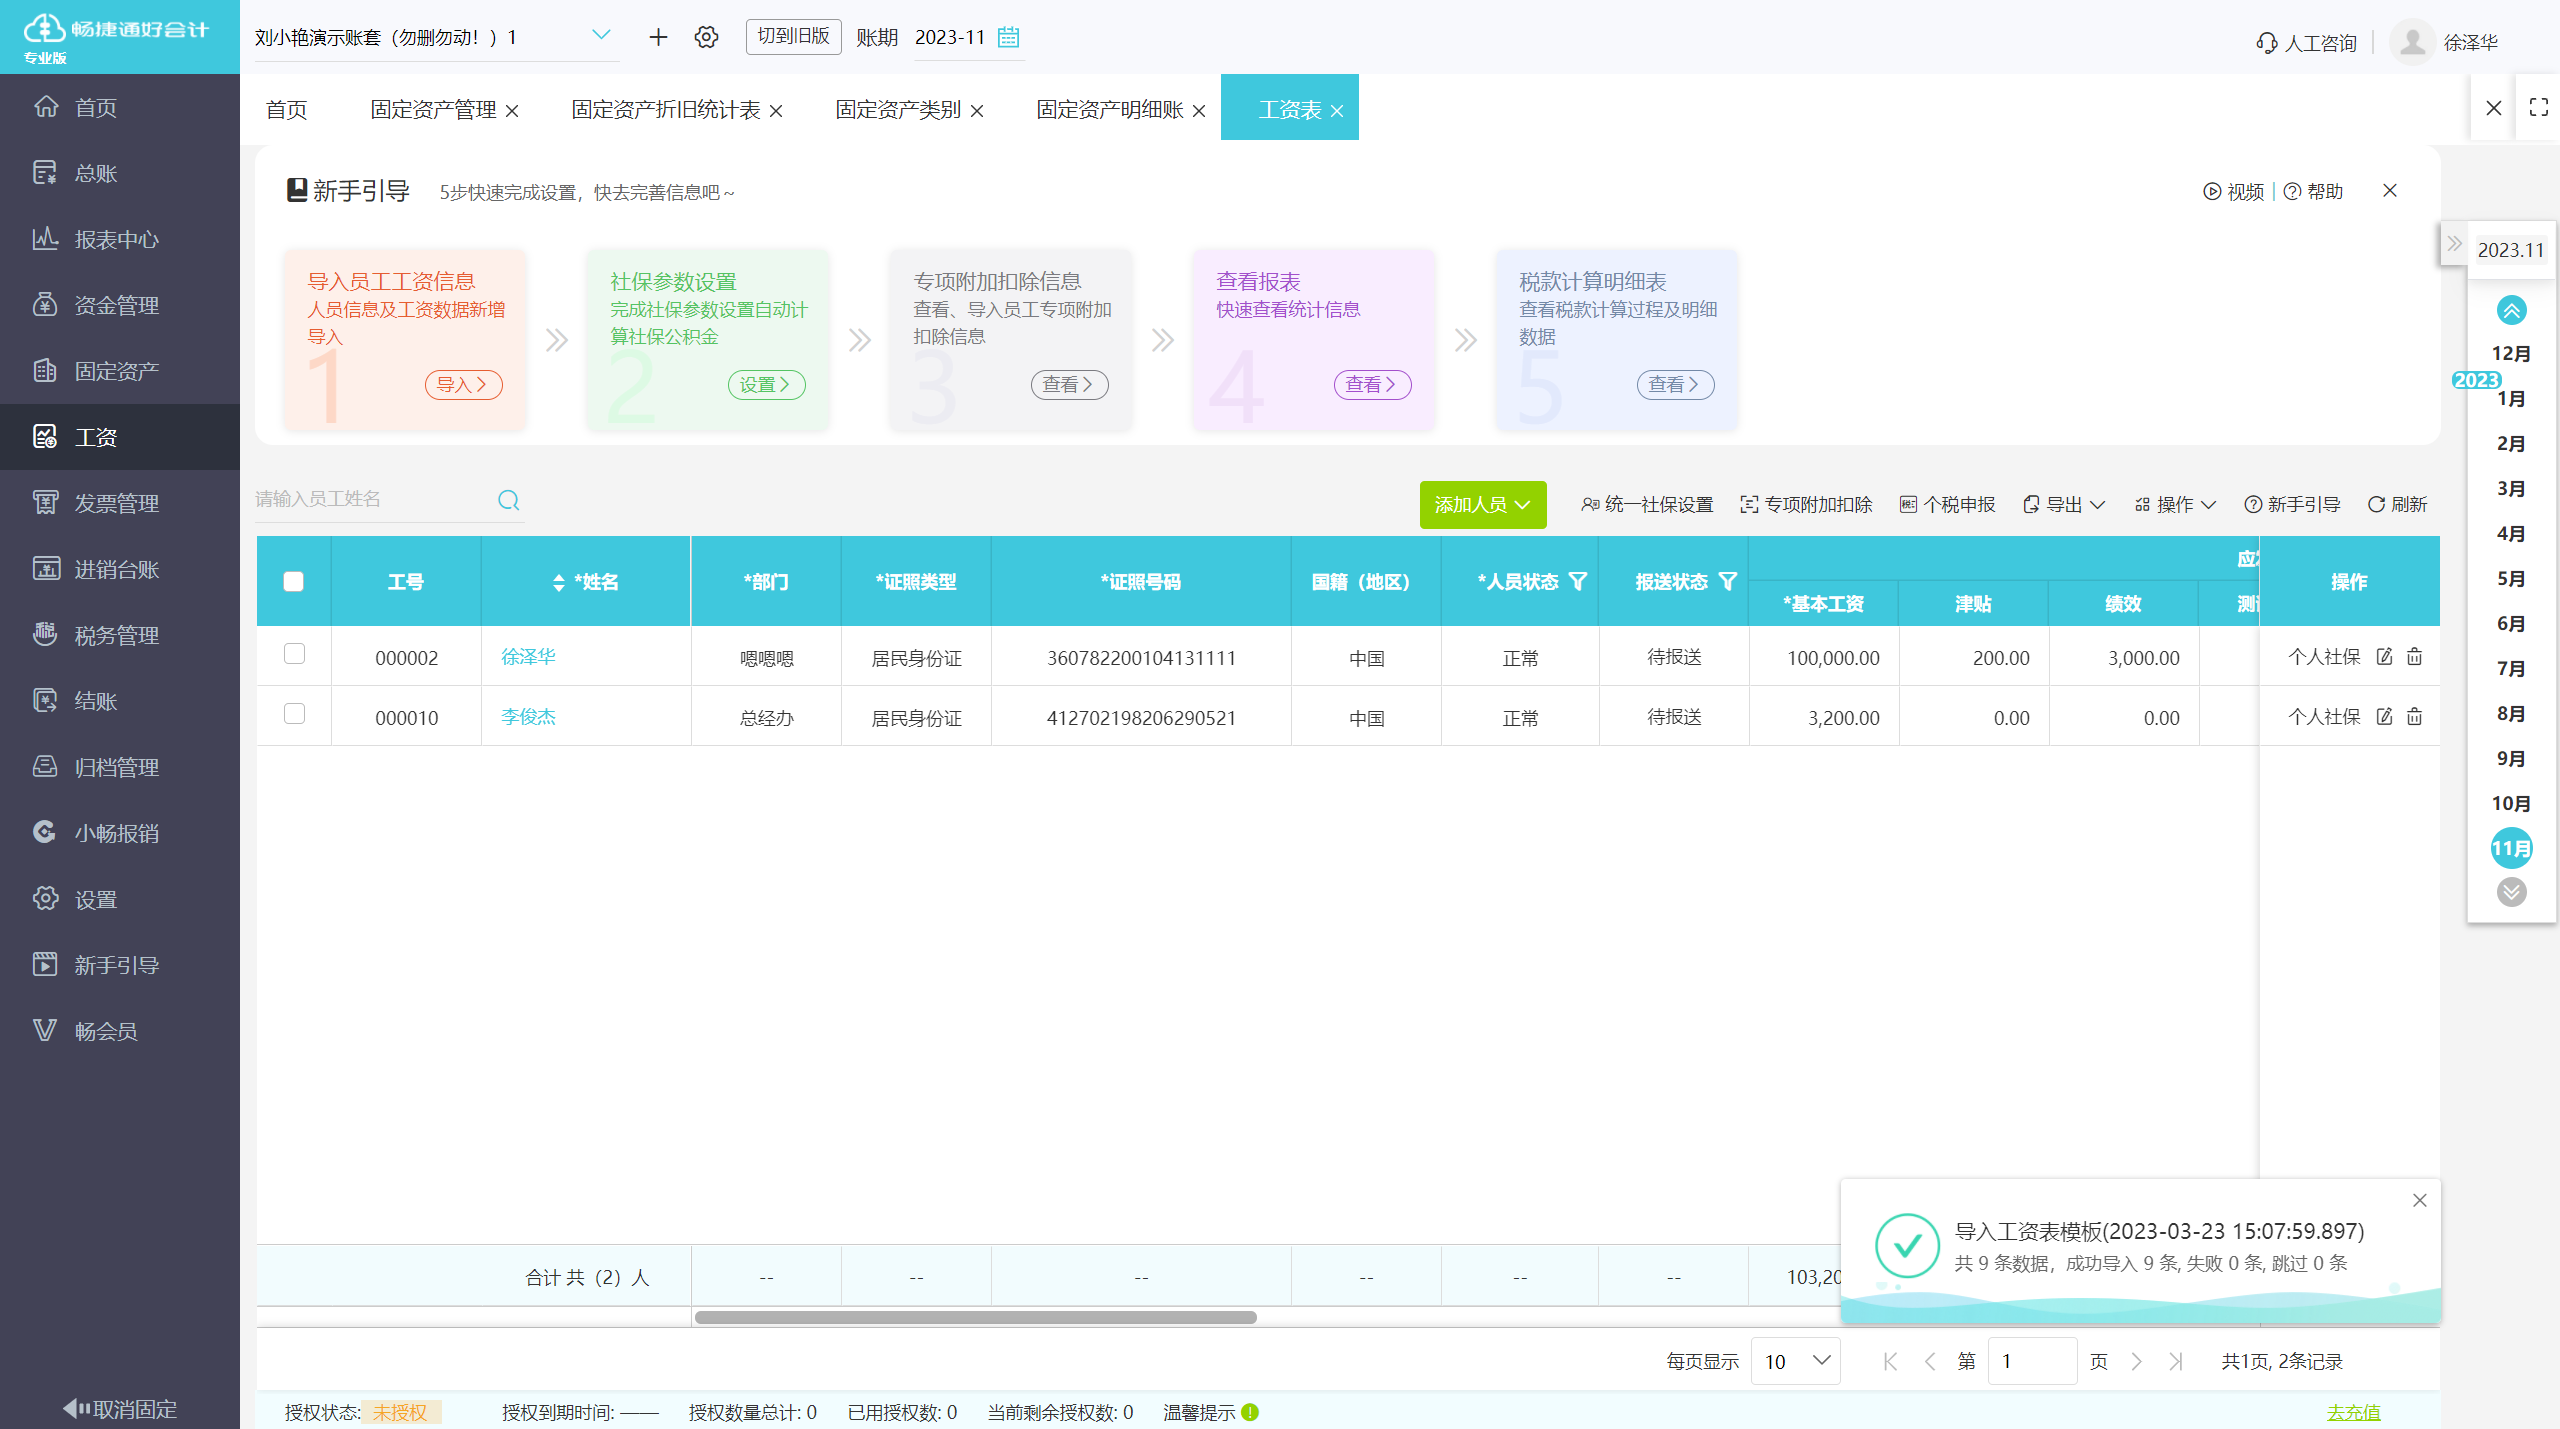Viewport: 2560px width, 1429px height.
Task: Click the next page arrow in pagination
Action: pos(2138,1360)
